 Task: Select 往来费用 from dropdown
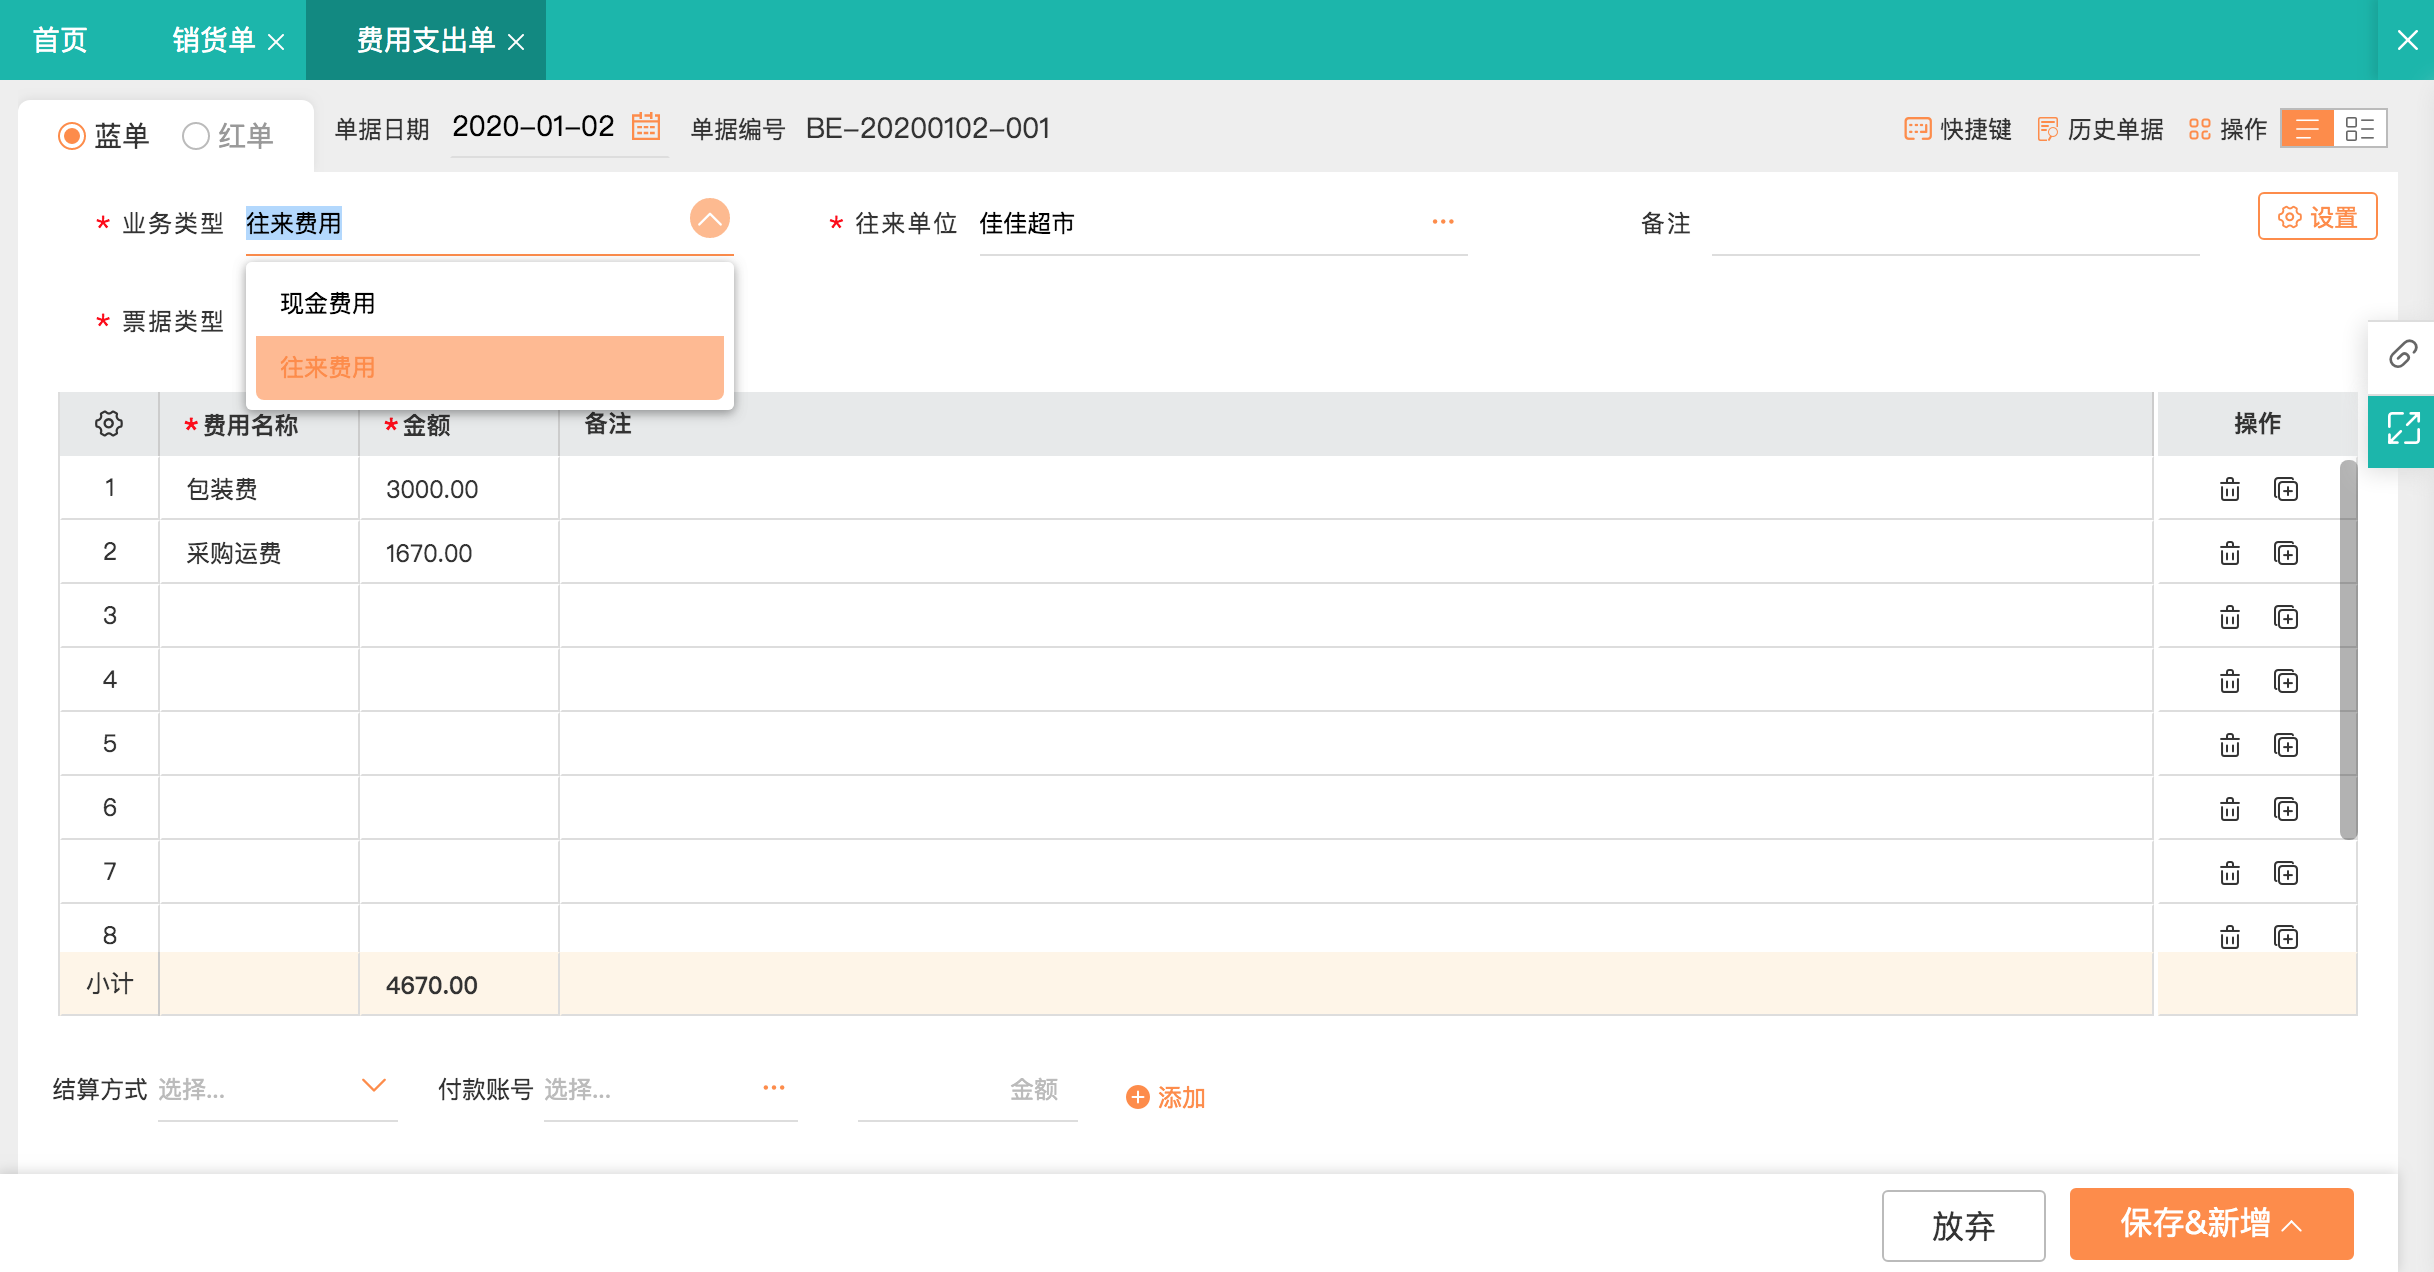click(x=486, y=367)
